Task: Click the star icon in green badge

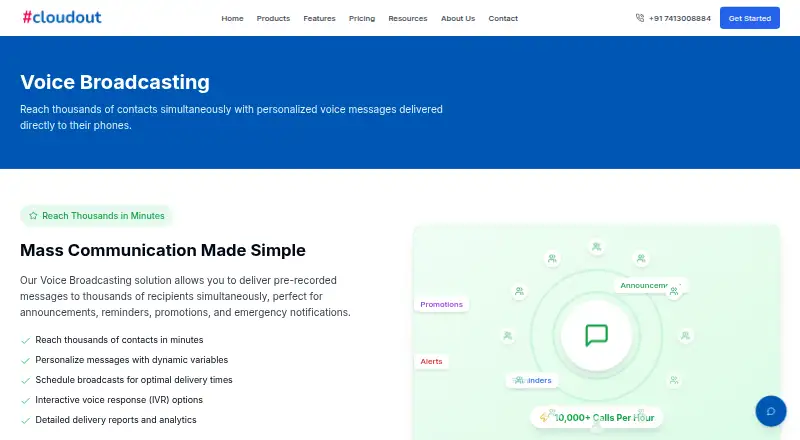Action: pyautogui.click(x=33, y=215)
